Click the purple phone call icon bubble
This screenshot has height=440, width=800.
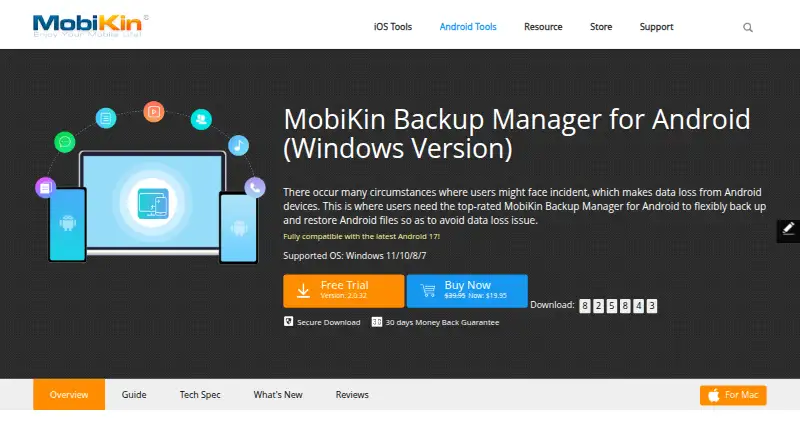pyautogui.click(x=255, y=188)
